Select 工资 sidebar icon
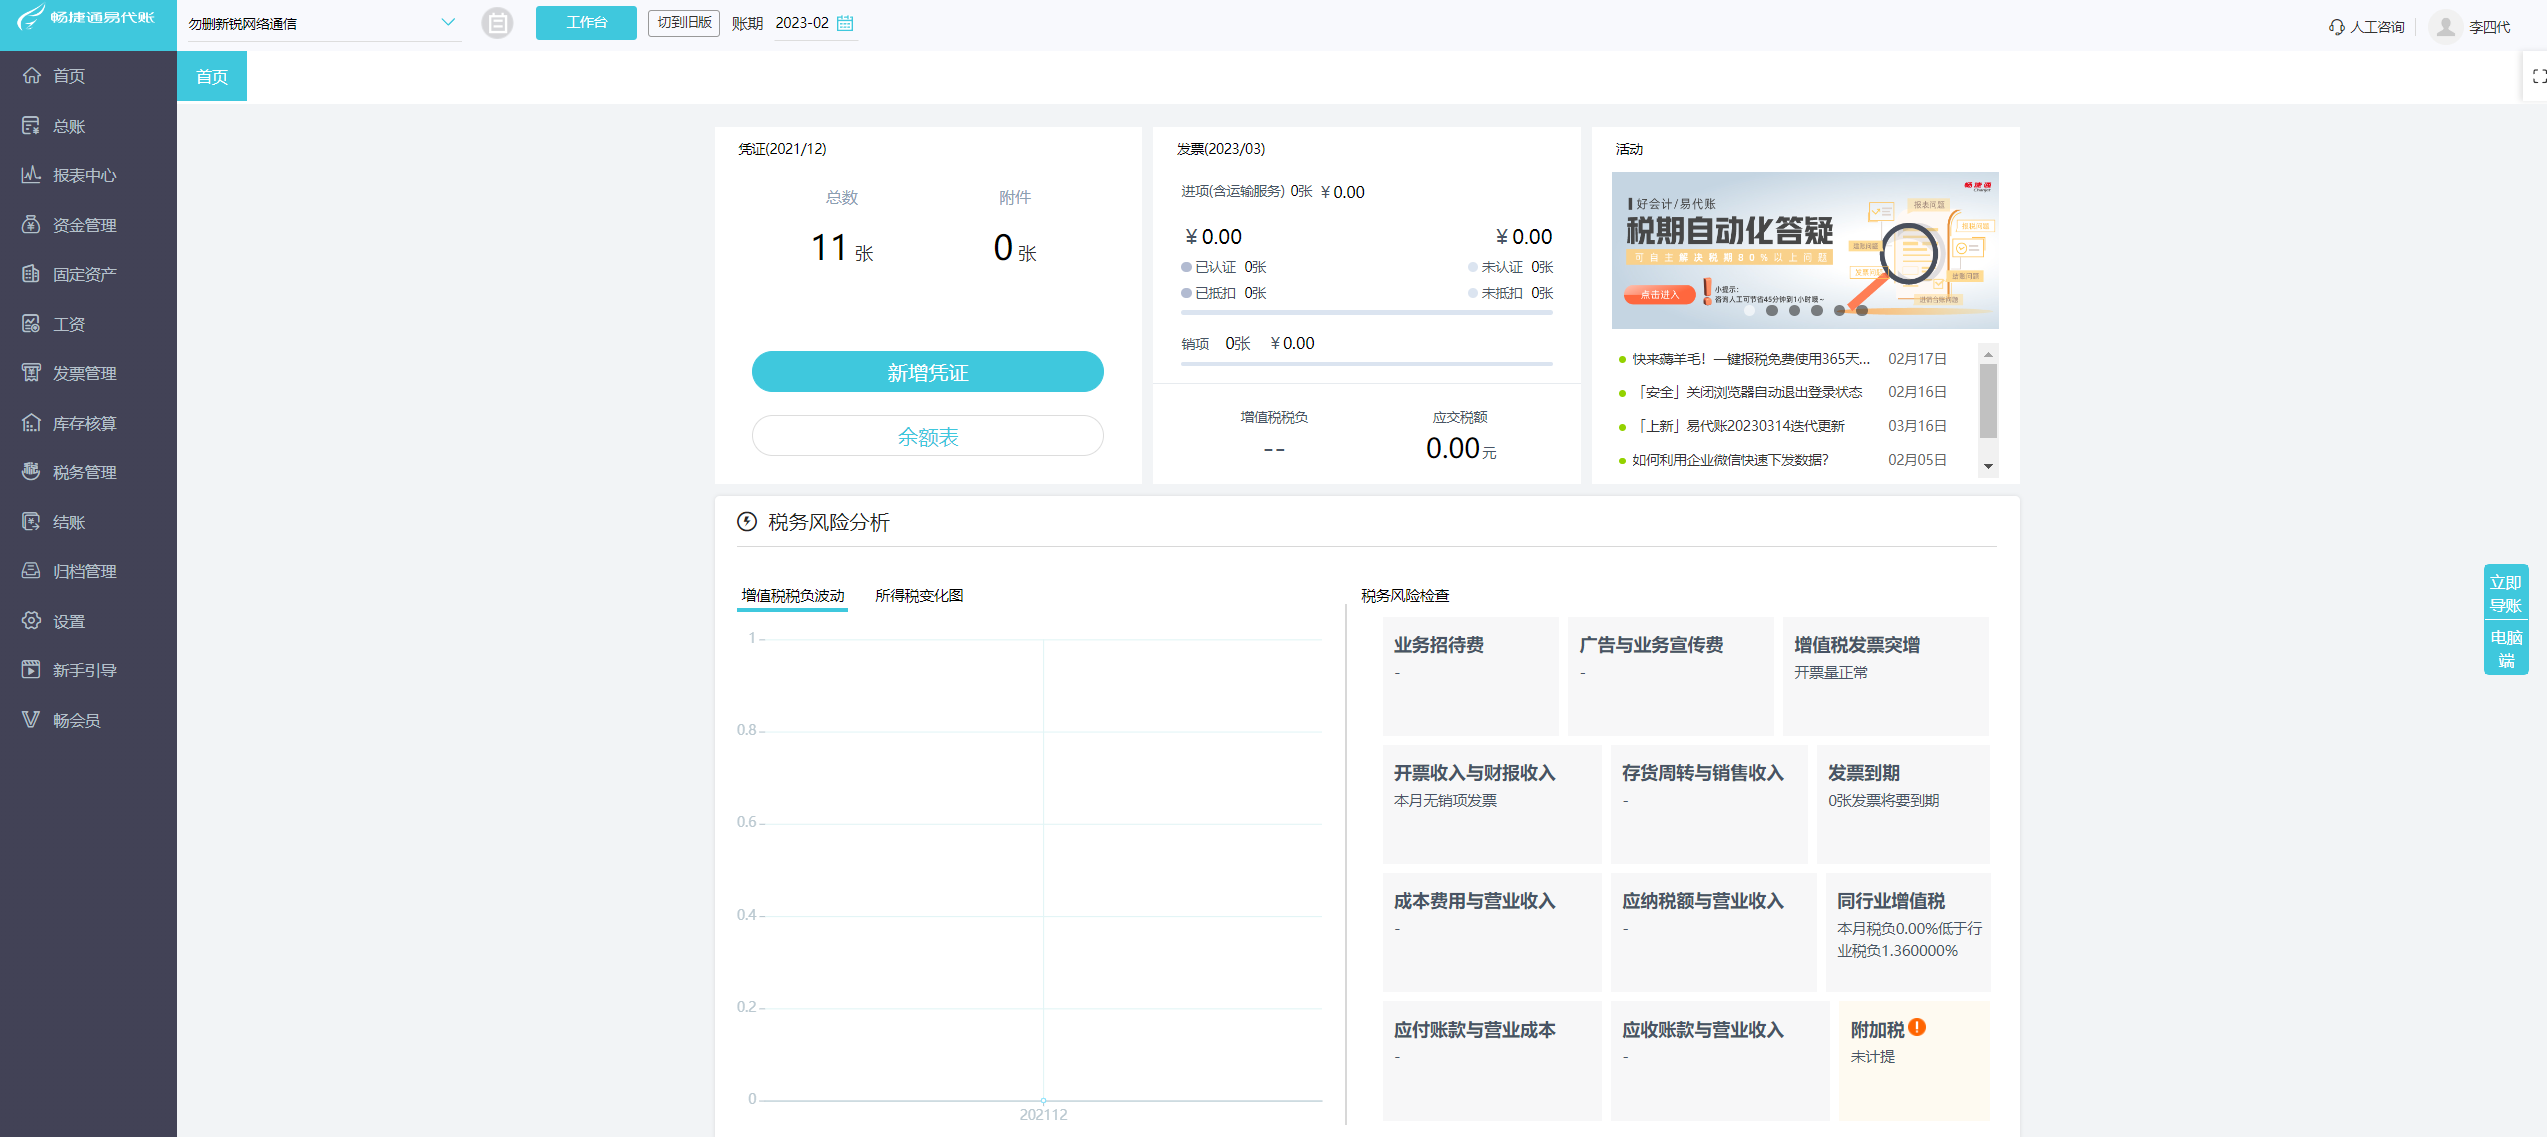Viewport: 2547px width, 1137px height. click(32, 323)
